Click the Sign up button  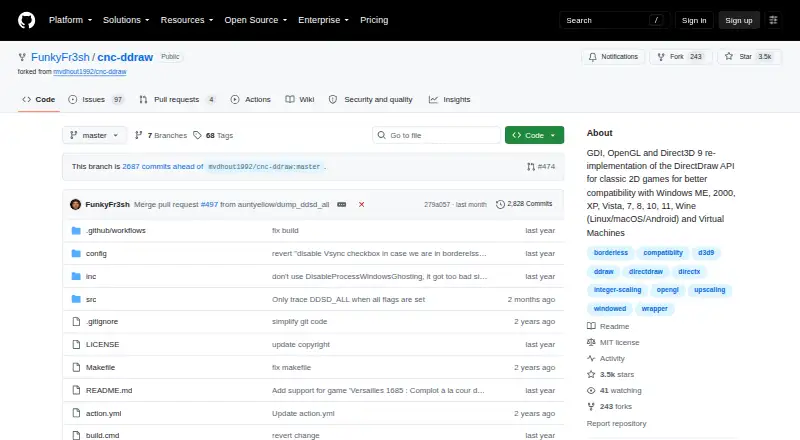[739, 20]
